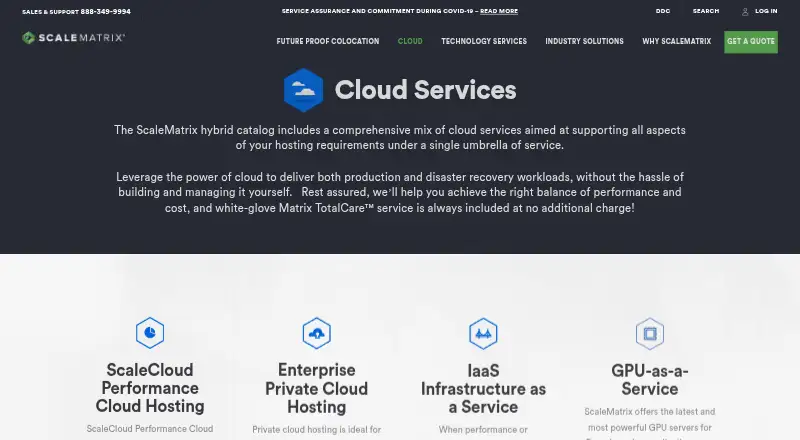Click the Log In link
800x440 pixels.
(766, 11)
